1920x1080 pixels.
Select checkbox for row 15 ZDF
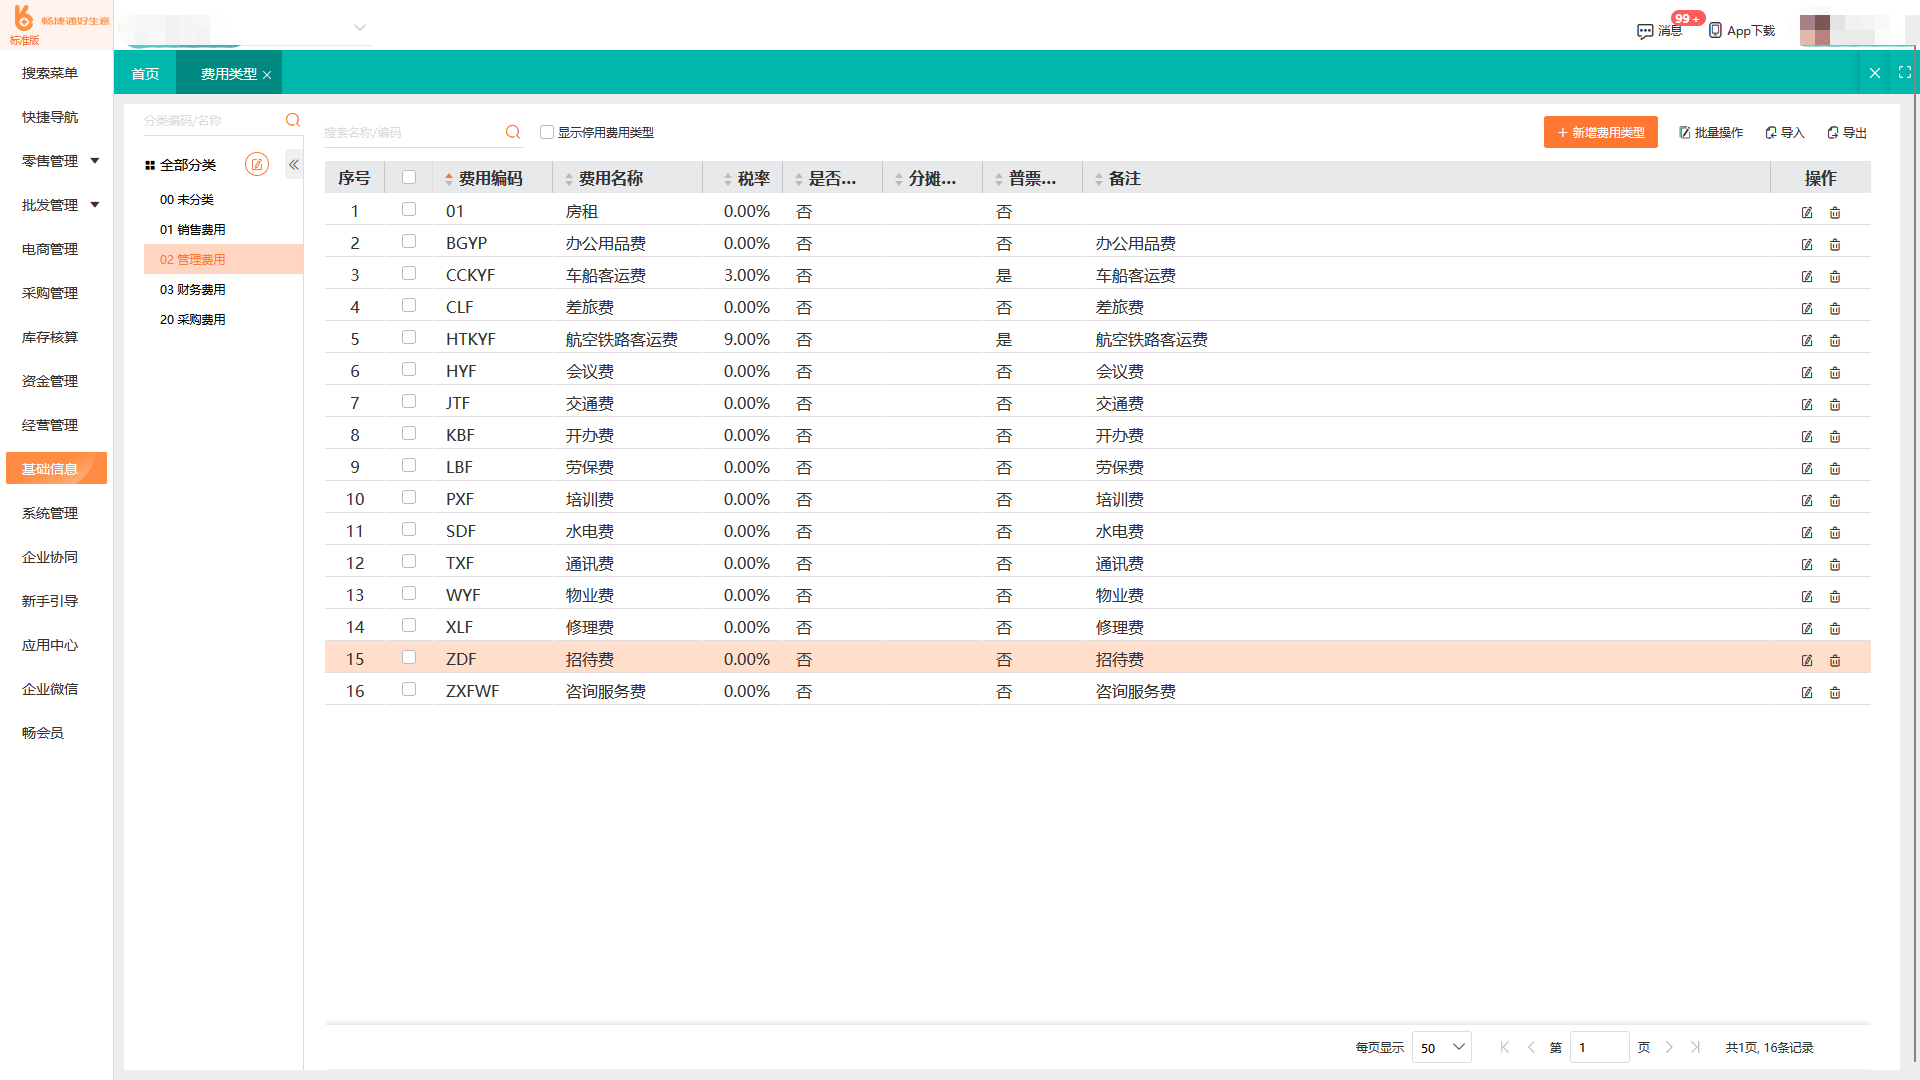click(x=410, y=658)
